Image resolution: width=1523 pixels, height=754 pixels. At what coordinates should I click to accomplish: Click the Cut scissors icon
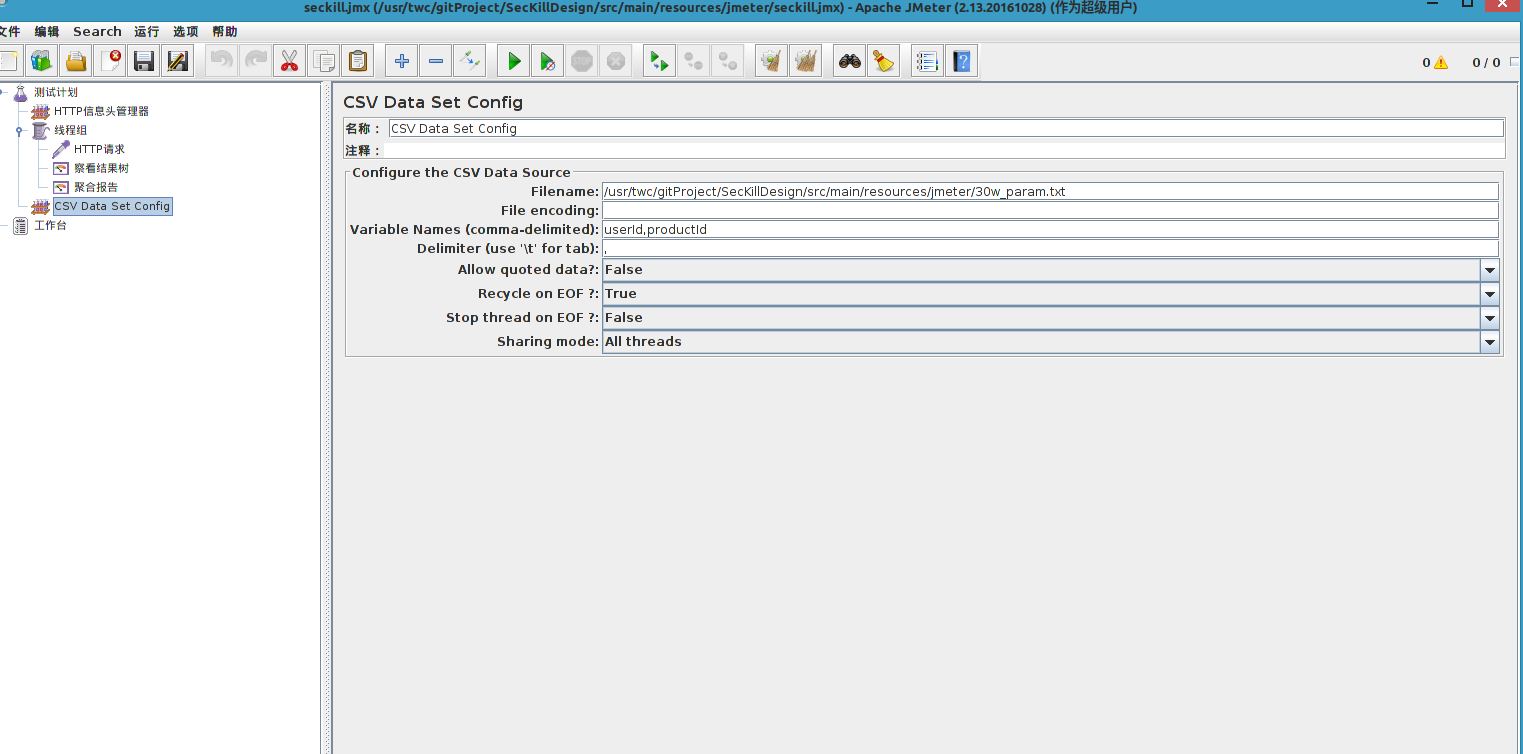click(x=290, y=62)
